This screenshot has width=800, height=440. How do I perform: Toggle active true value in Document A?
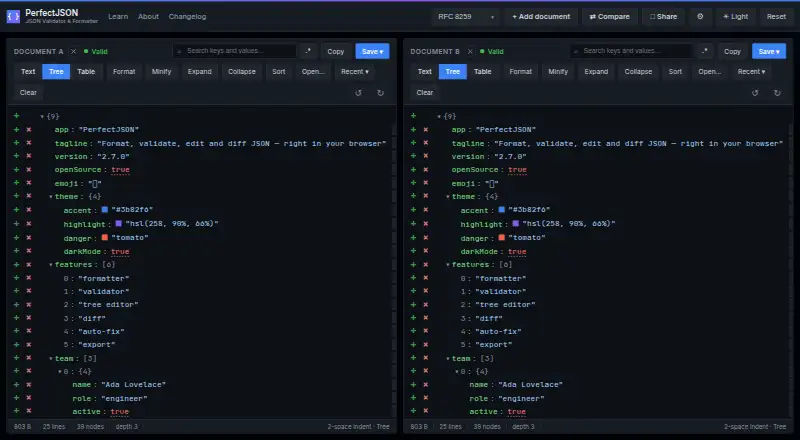120,411
